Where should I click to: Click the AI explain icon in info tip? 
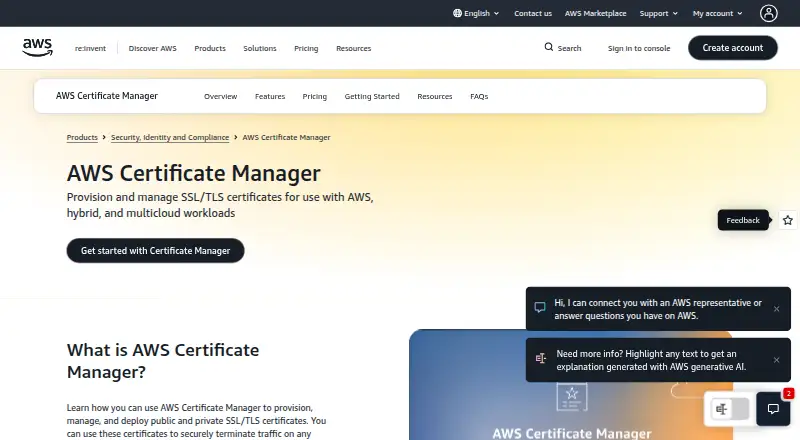tap(541, 358)
